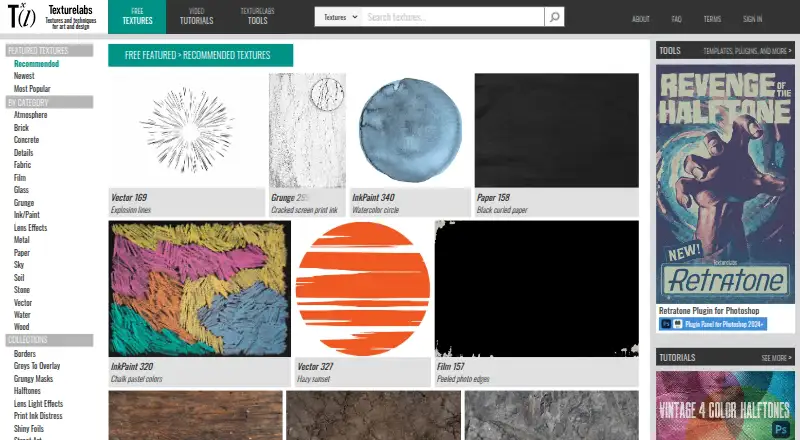The image size is (800, 440).
Task: Select Recommended featured textures
Action: click(x=36, y=64)
